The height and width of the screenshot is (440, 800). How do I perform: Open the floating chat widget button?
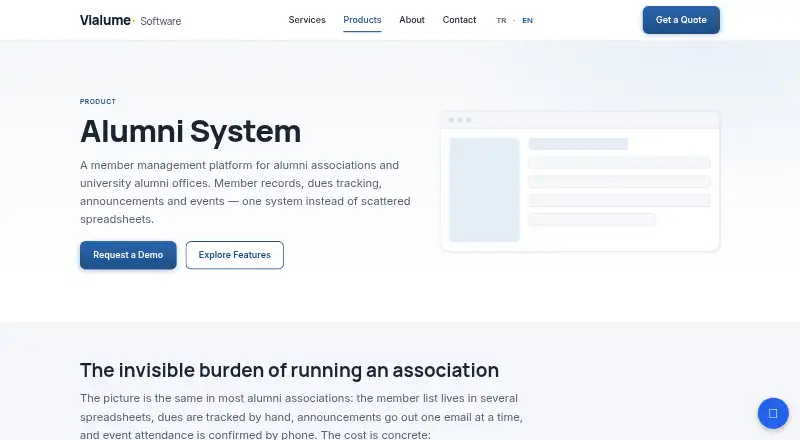click(x=773, y=413)
